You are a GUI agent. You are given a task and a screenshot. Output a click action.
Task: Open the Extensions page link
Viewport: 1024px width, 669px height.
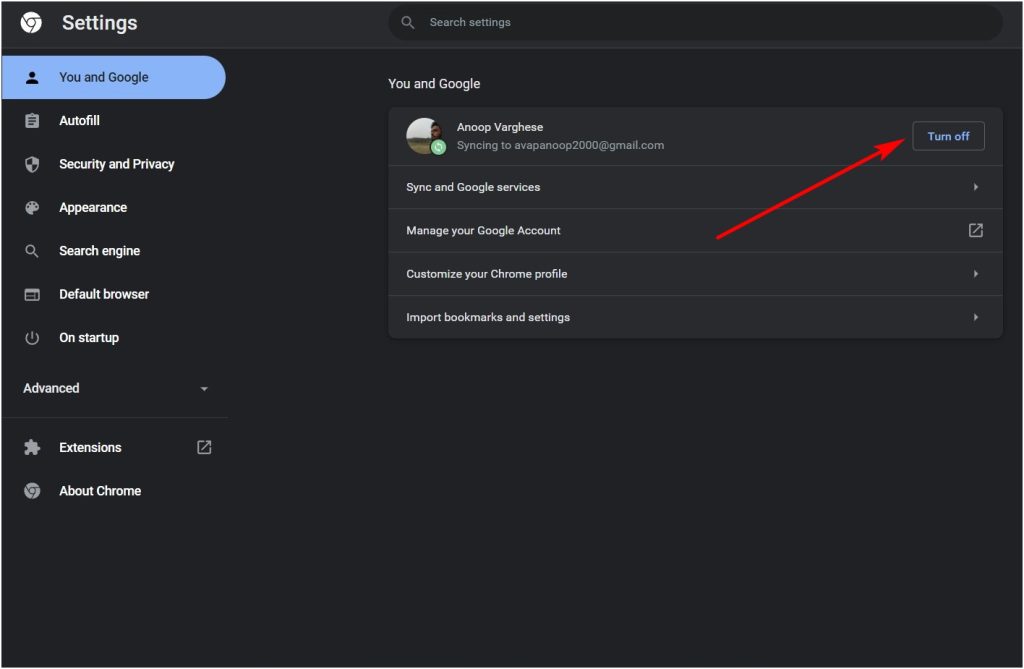[114, 448]
